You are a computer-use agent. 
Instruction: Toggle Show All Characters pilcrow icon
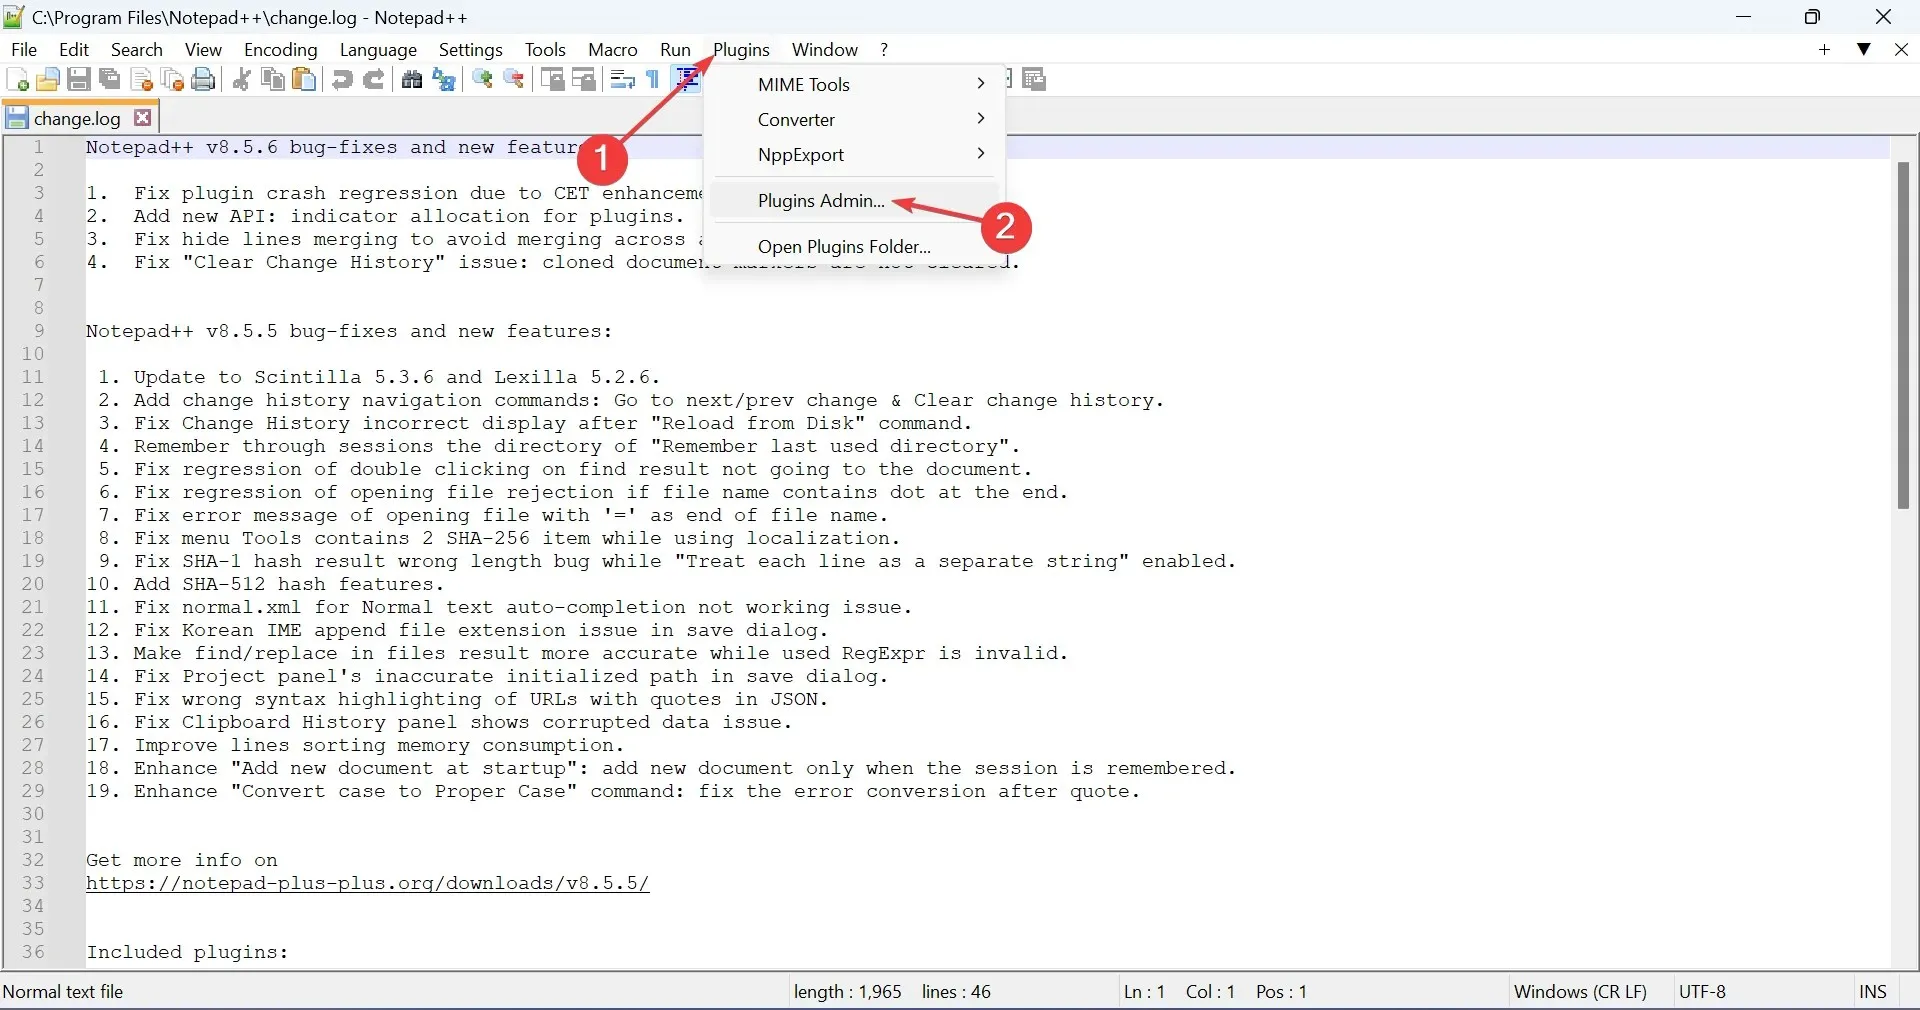tap(653, 80)
